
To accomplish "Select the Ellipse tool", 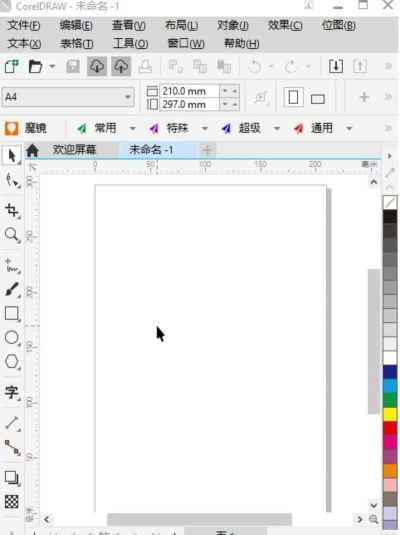I will [x=12, y=337].
